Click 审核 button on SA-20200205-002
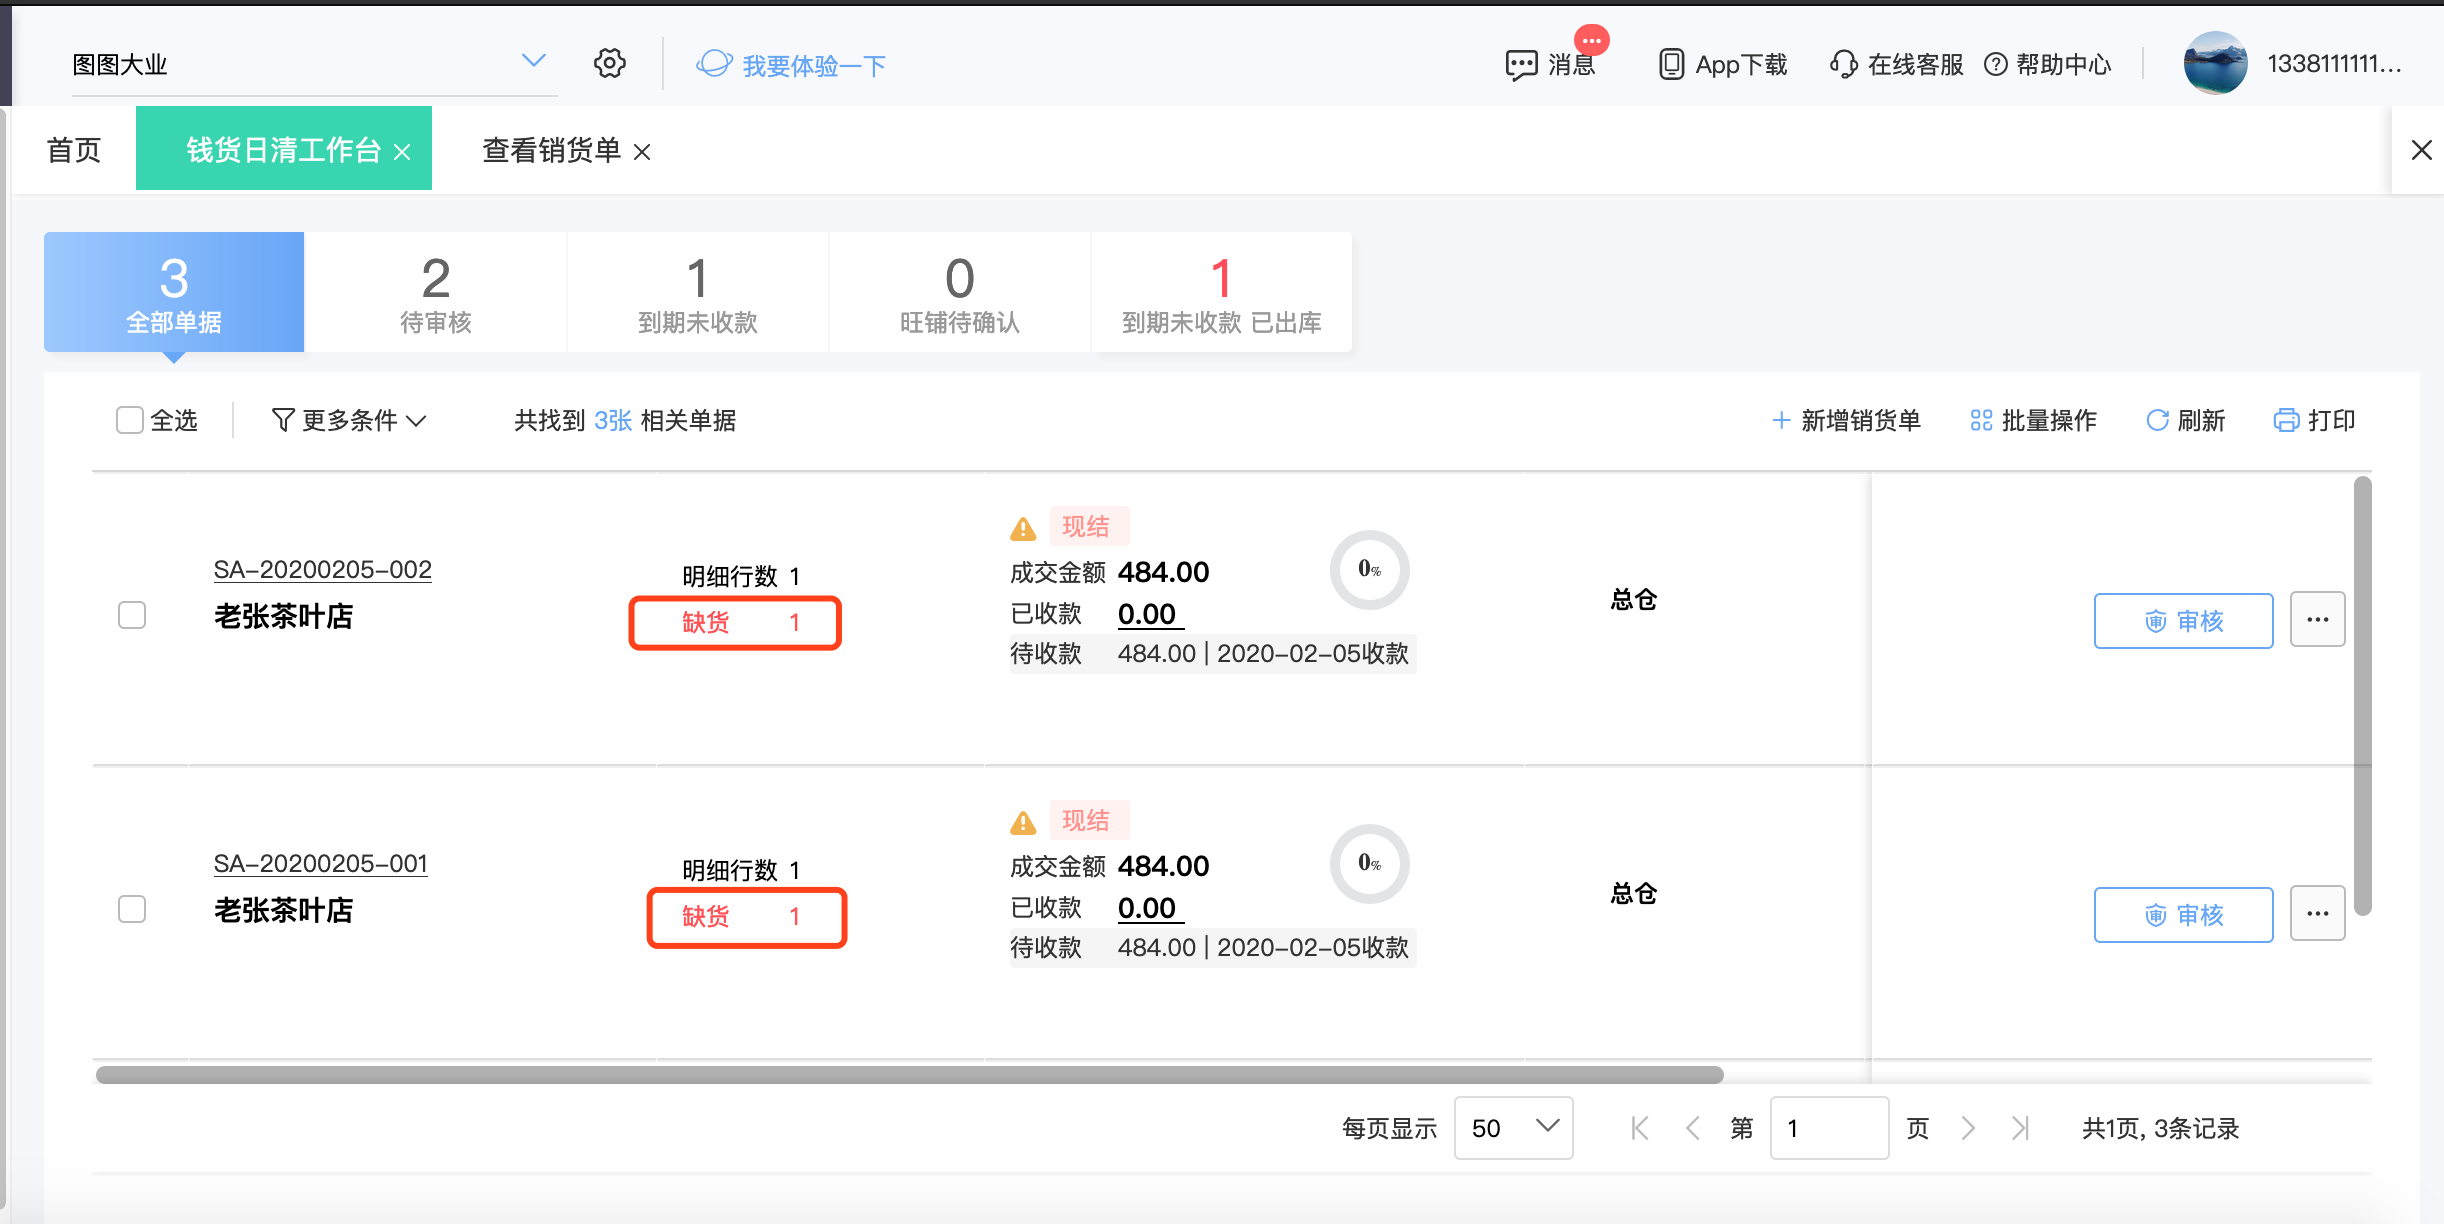 (x=2180, y=620)
